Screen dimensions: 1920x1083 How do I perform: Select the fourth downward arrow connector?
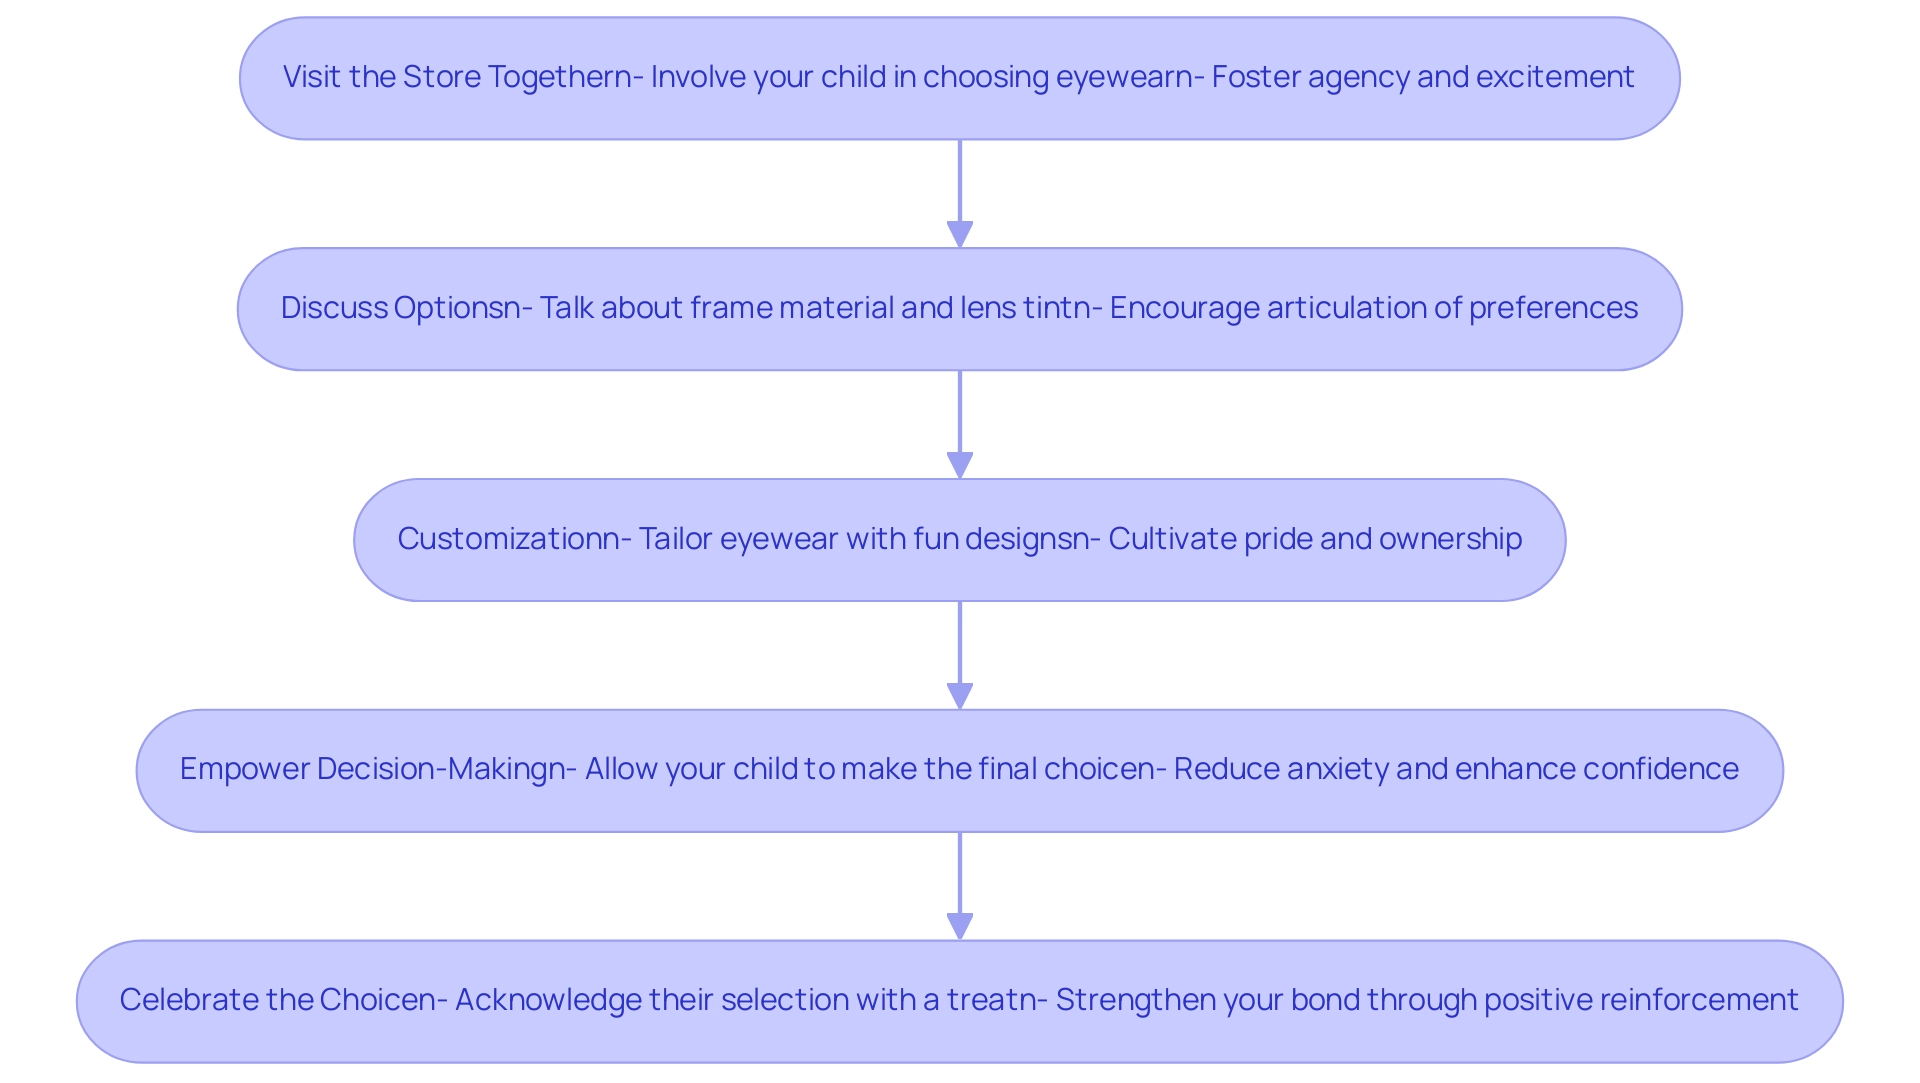[959, 884]
